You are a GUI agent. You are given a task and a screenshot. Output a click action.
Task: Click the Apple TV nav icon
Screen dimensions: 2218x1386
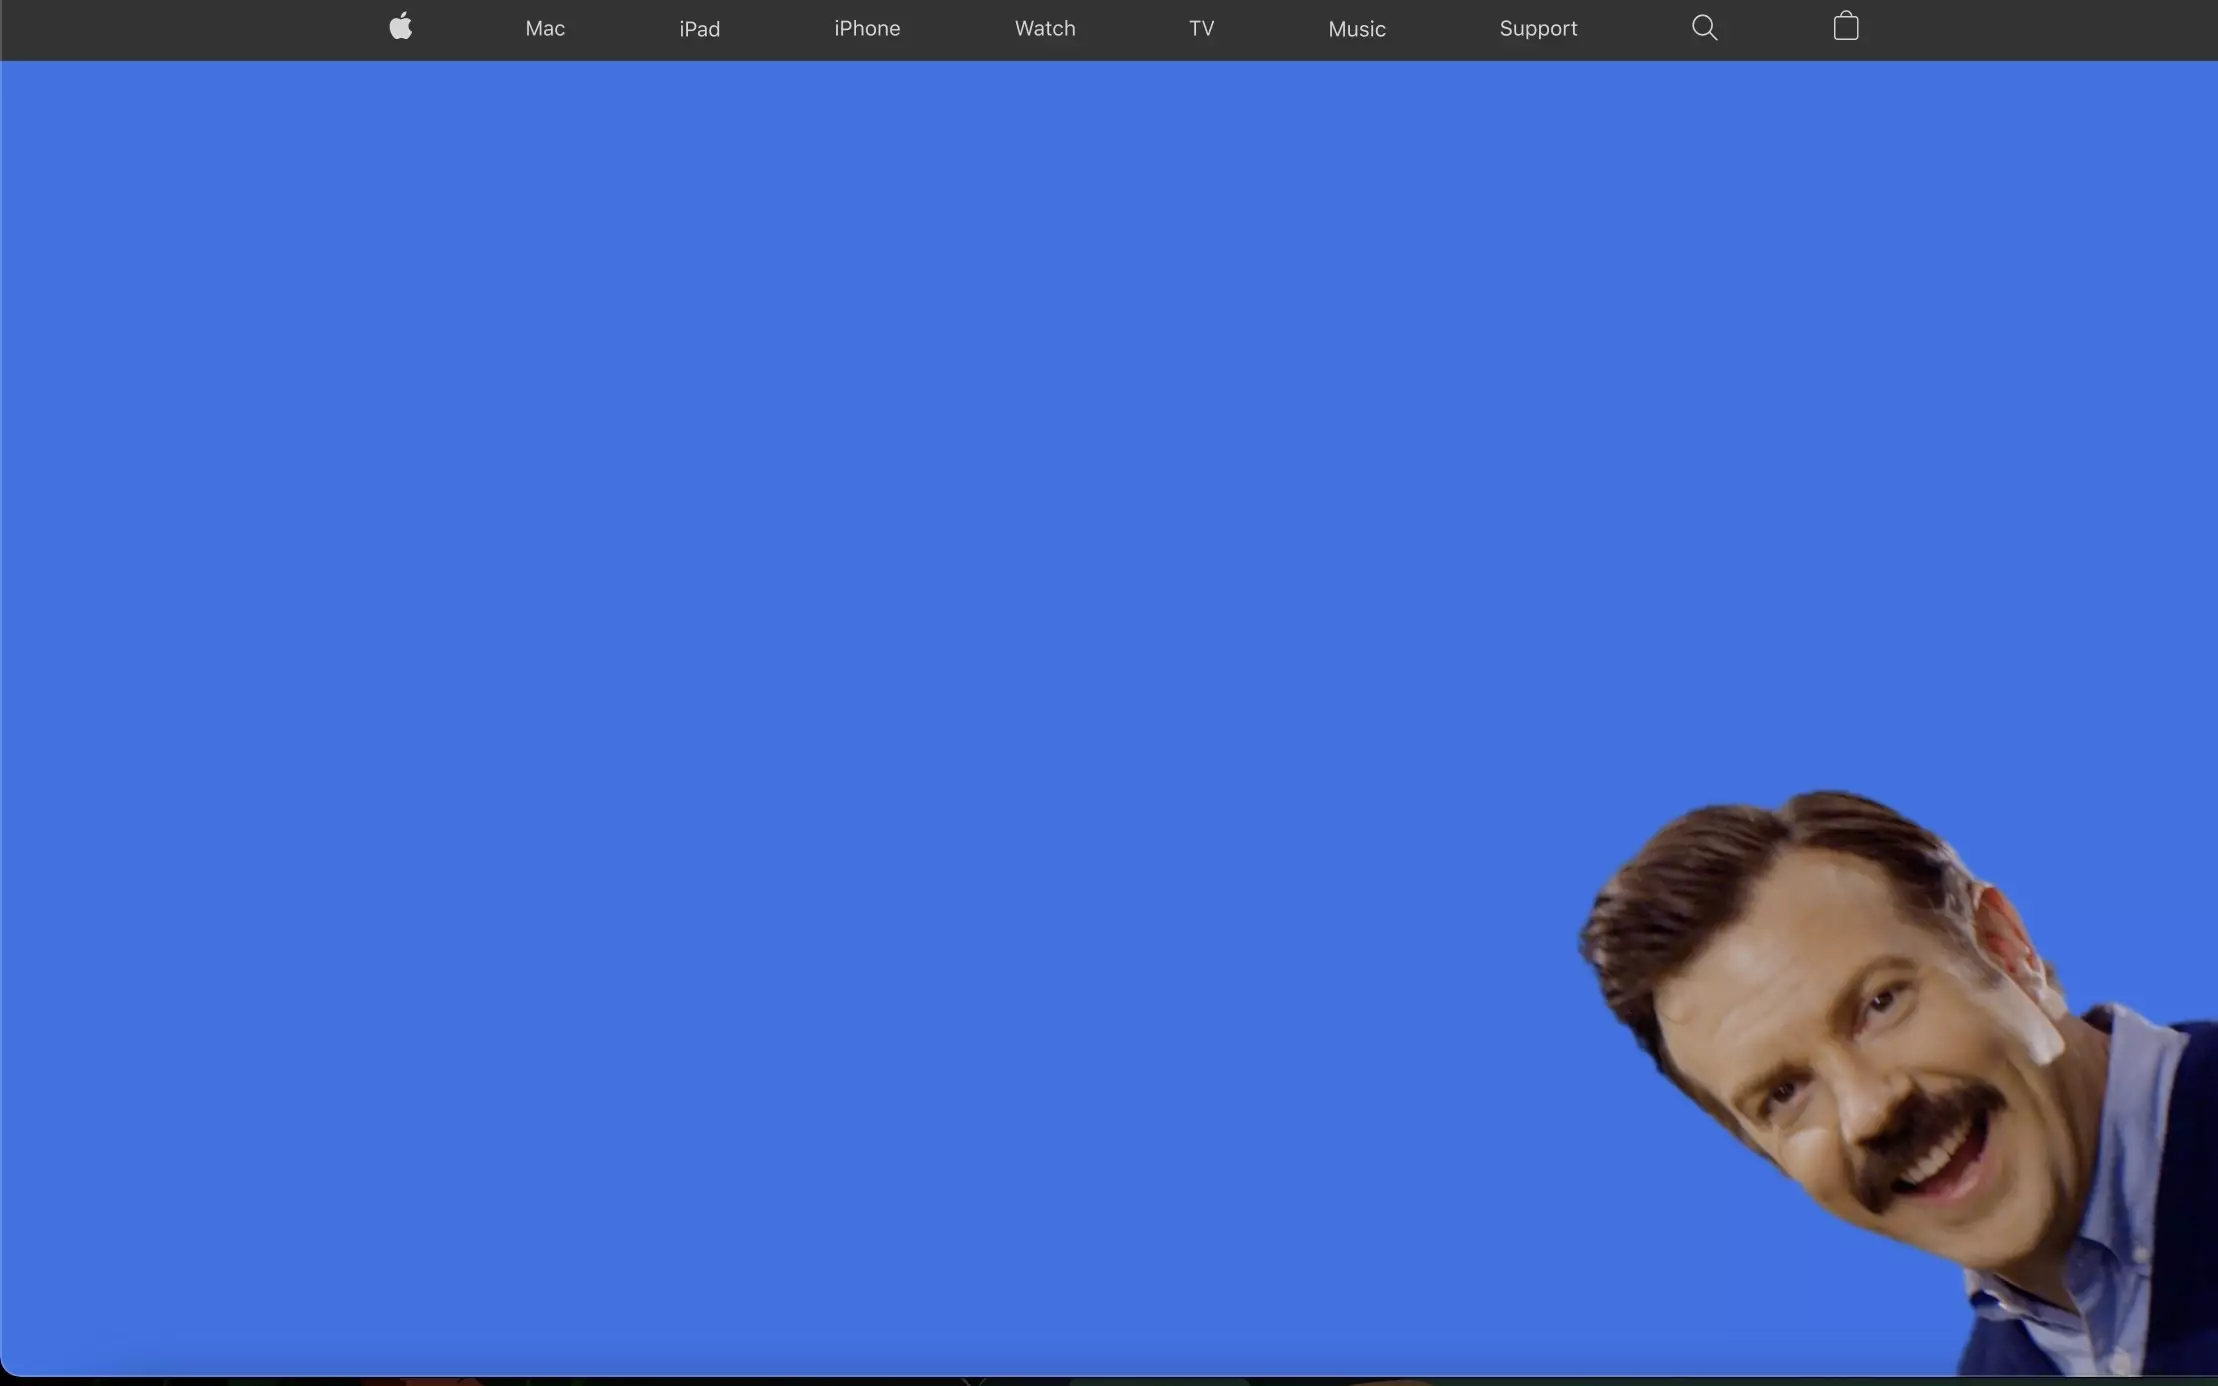1201,29
